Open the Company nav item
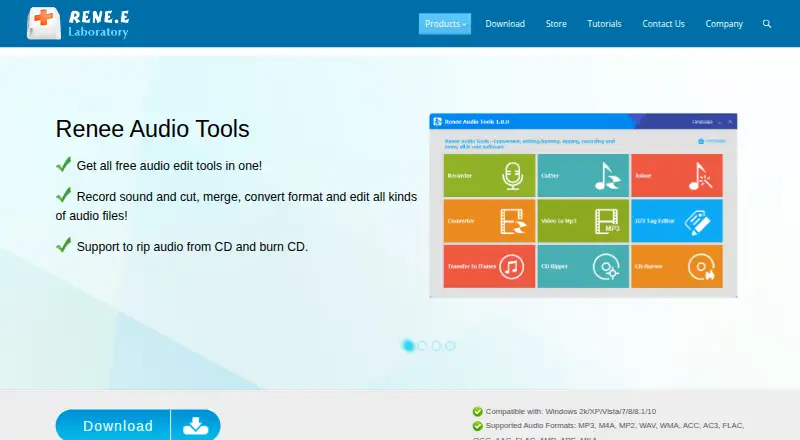 coord(724,24)
